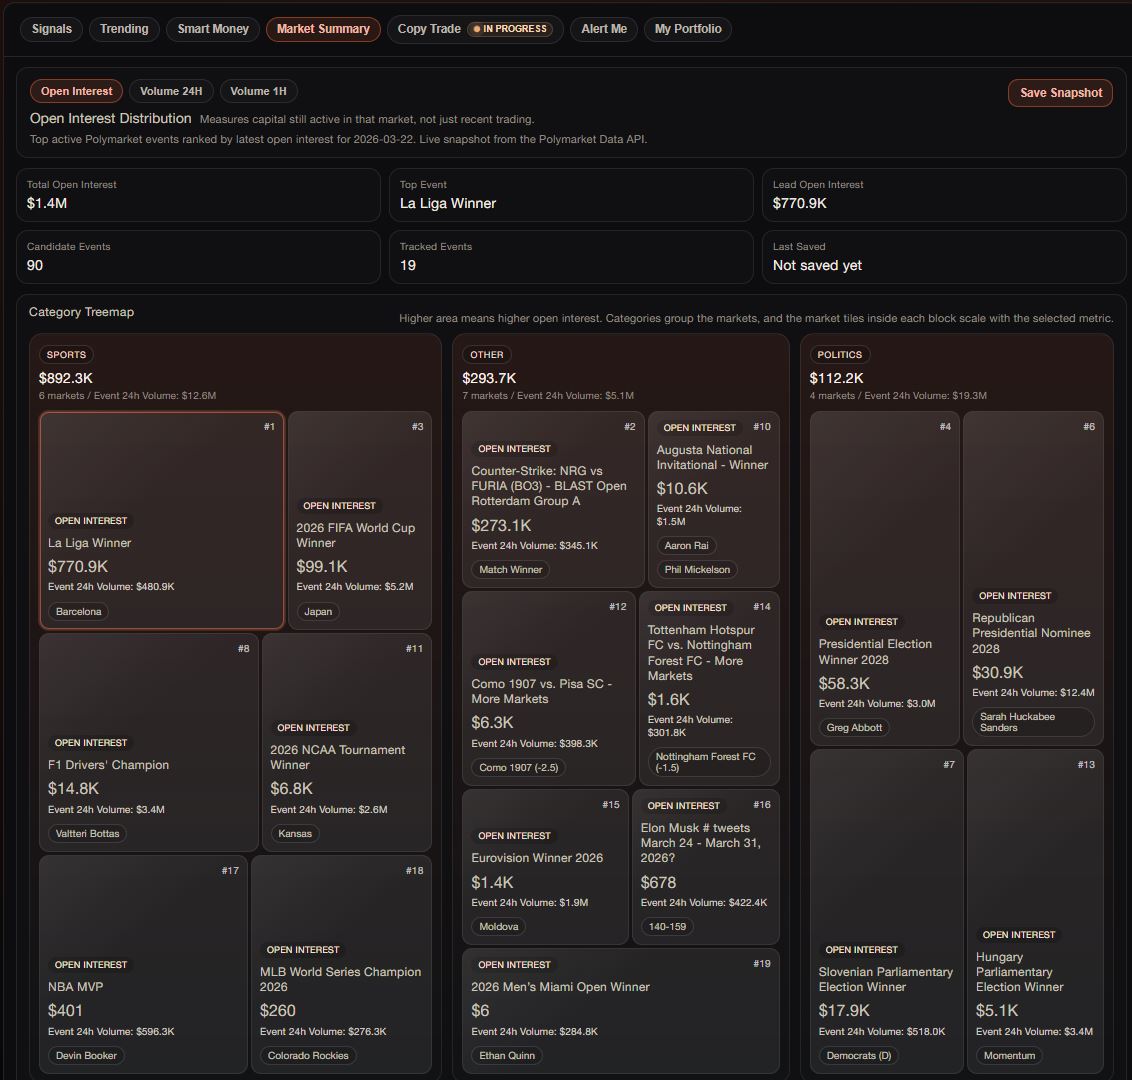Select the La Liga Winner treemap tile

tap(161, 520)
